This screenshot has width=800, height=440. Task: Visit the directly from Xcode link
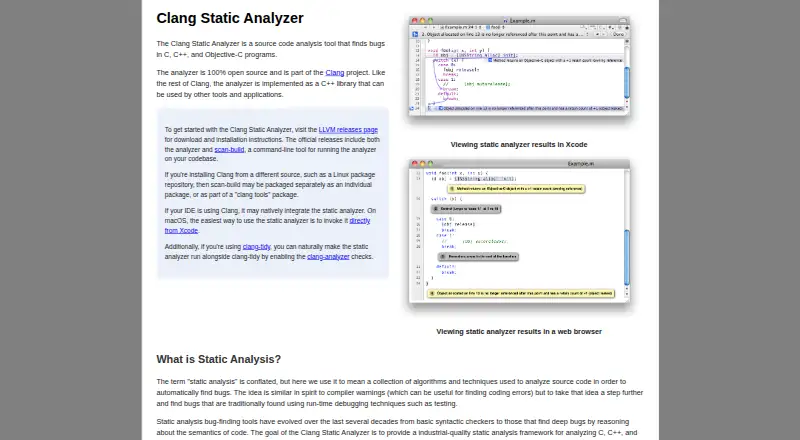click(360, 221)
